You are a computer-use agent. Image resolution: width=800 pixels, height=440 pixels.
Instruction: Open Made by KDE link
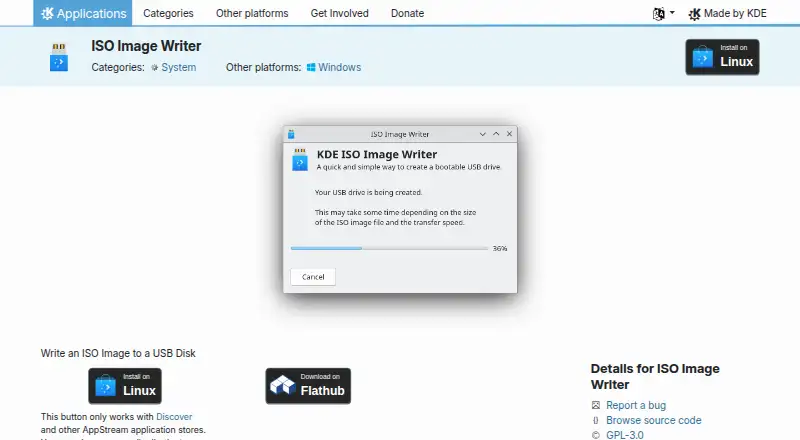(727, 13)
